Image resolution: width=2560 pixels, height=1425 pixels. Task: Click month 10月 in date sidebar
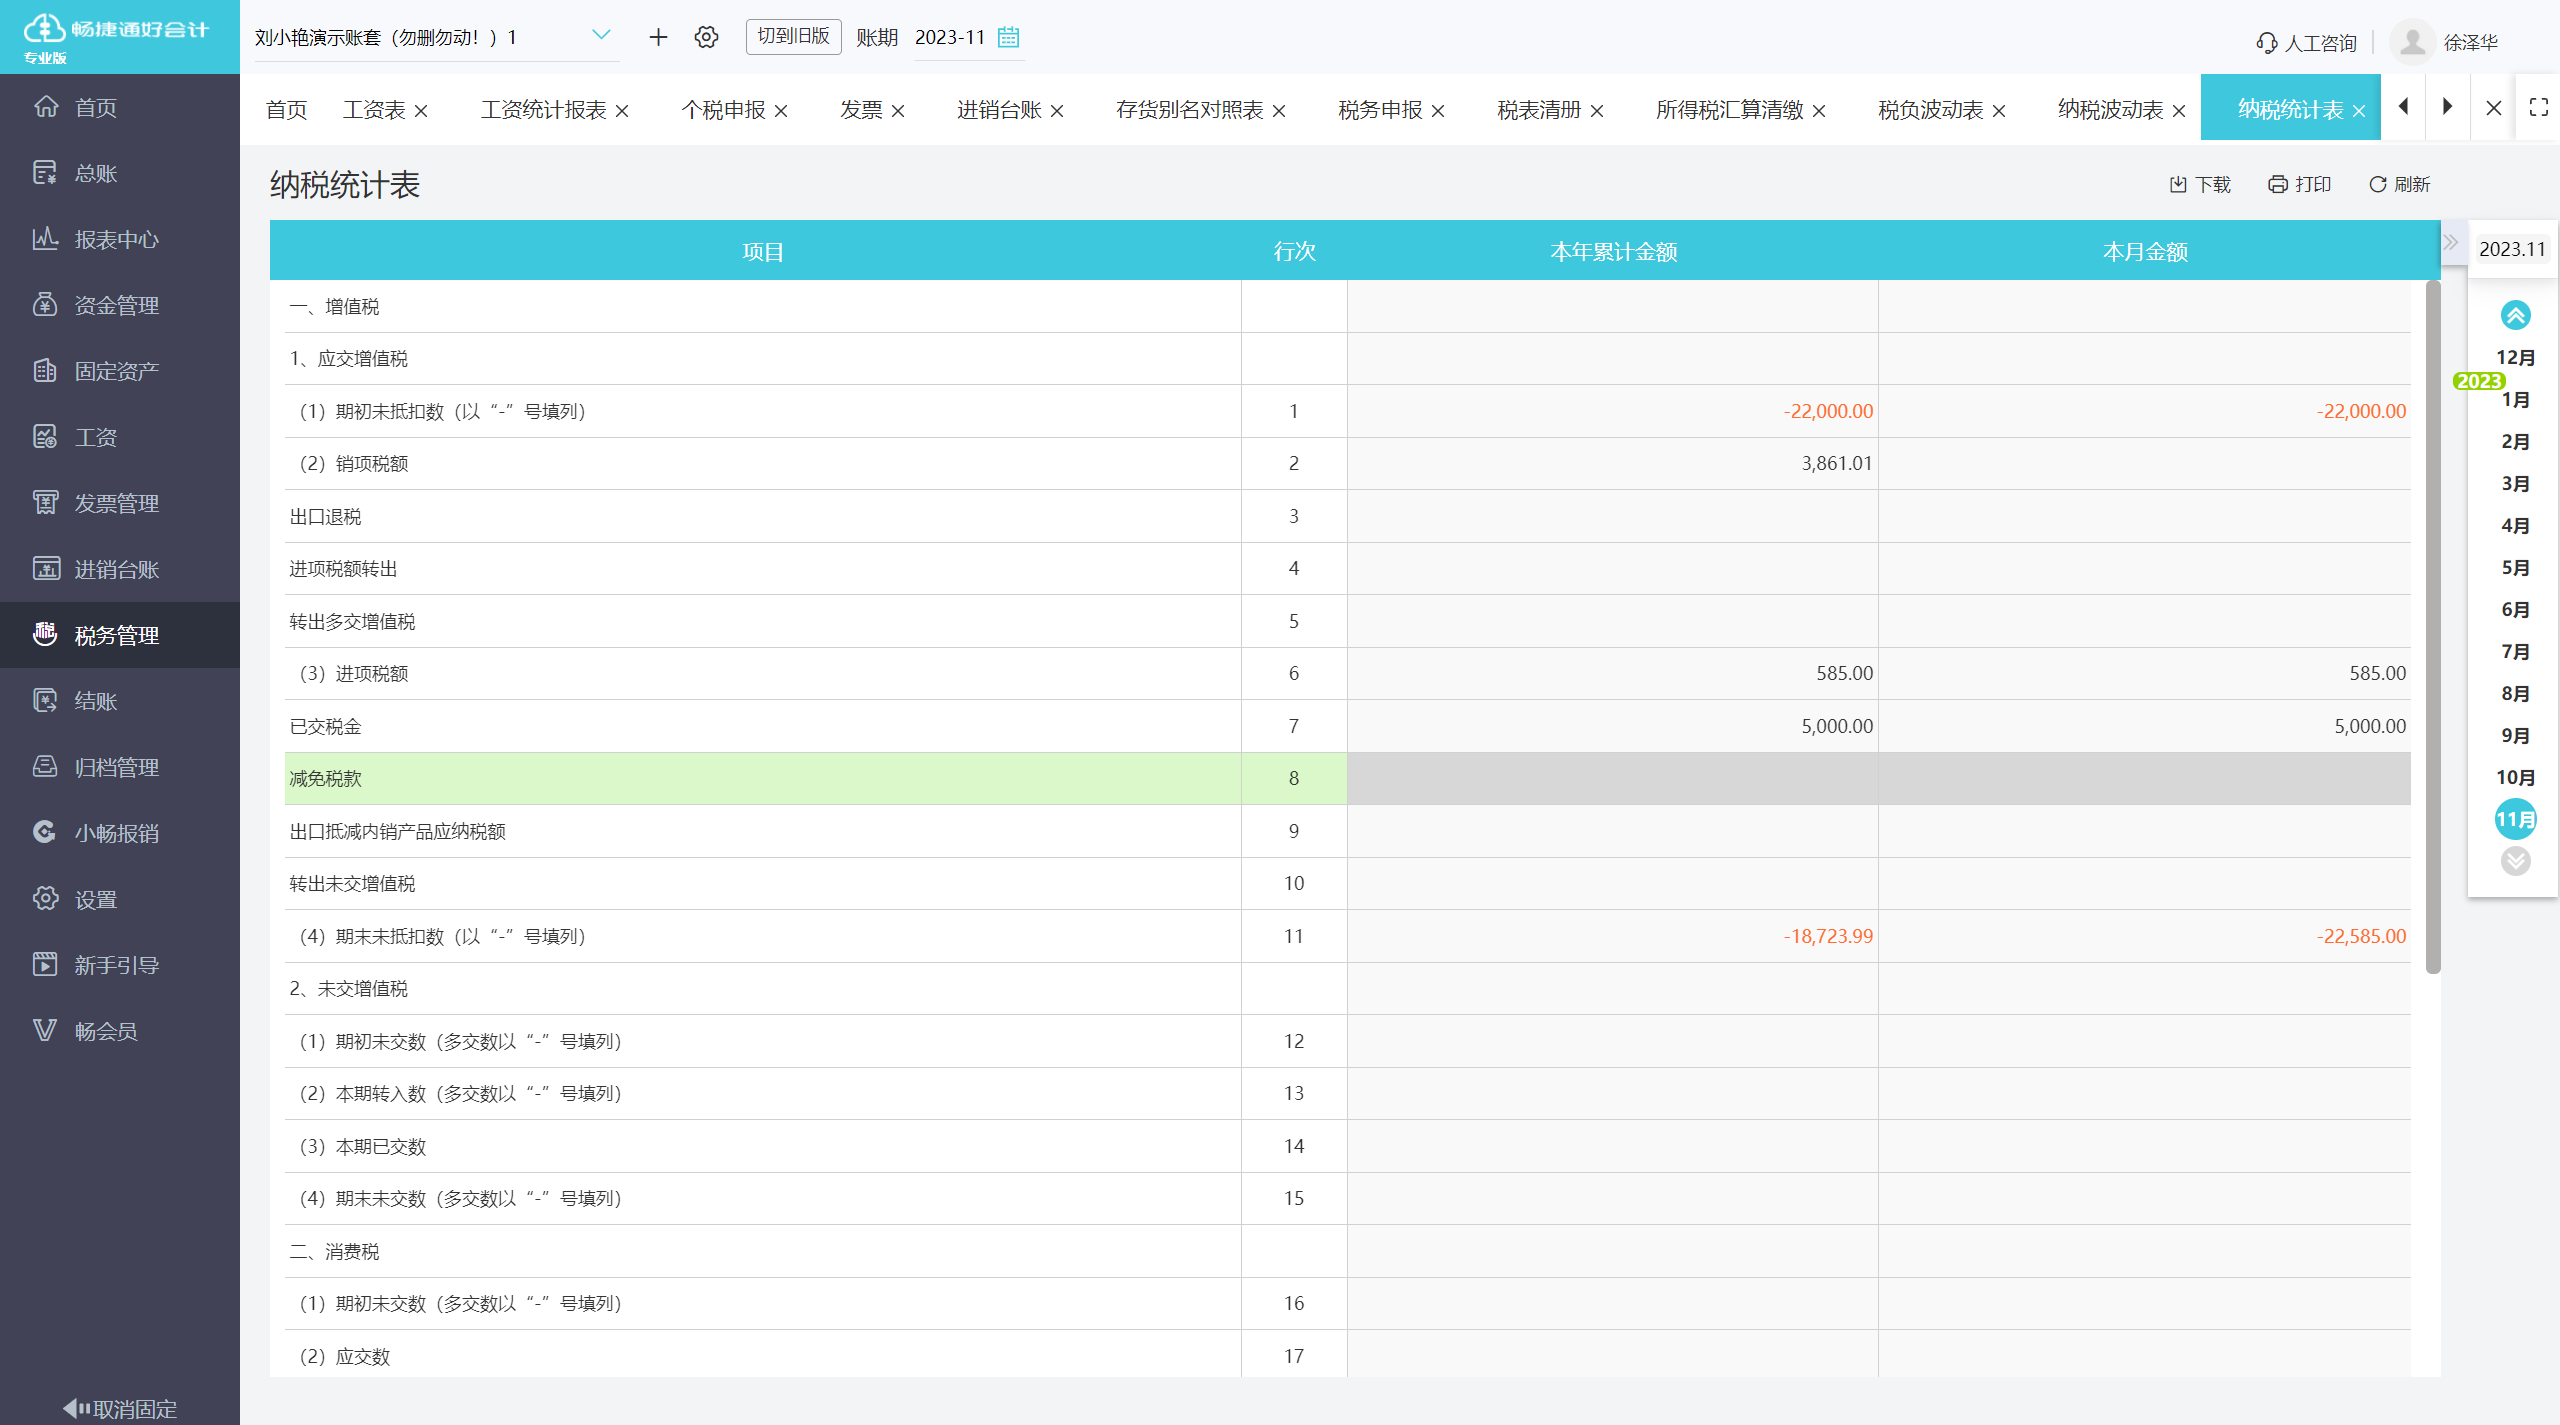2516,777
